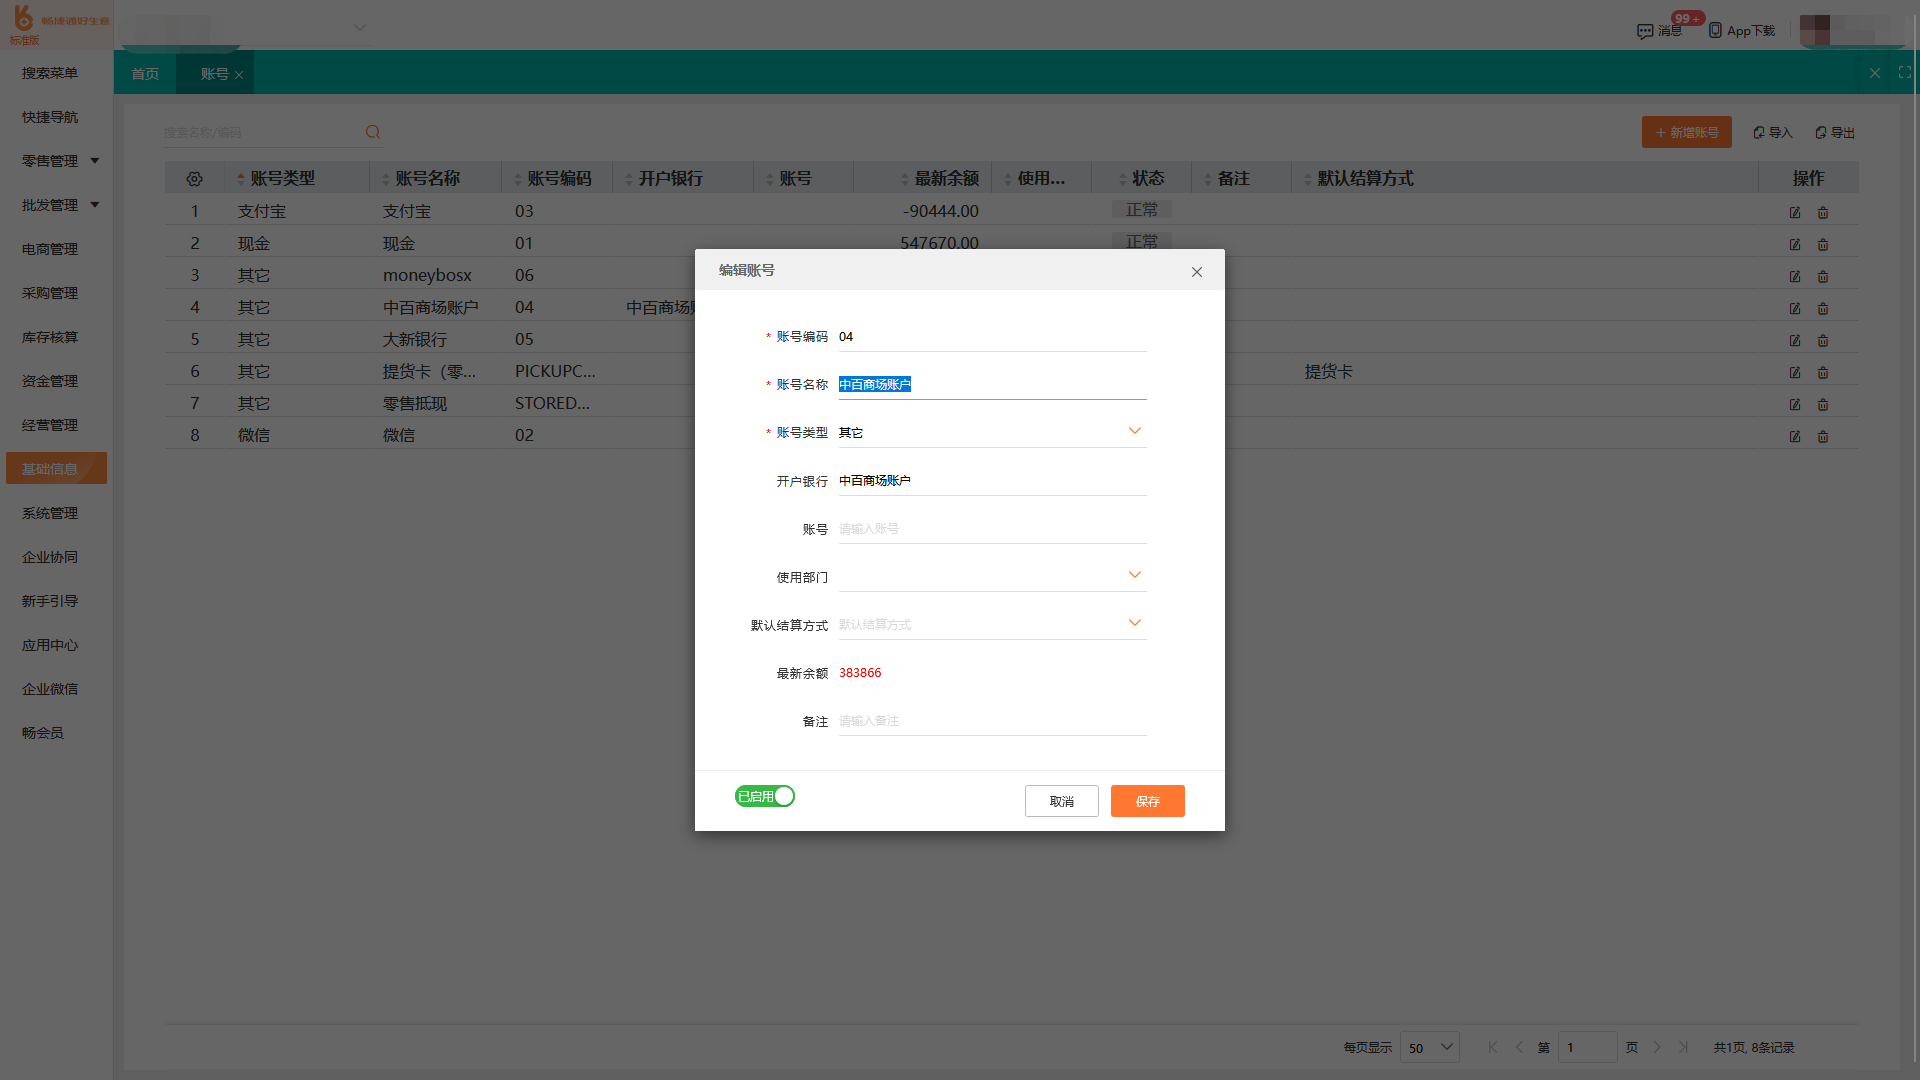Click the 账号 tab in navigation
Screen dimensions: 1920x1080
click(x=214, y=73)
